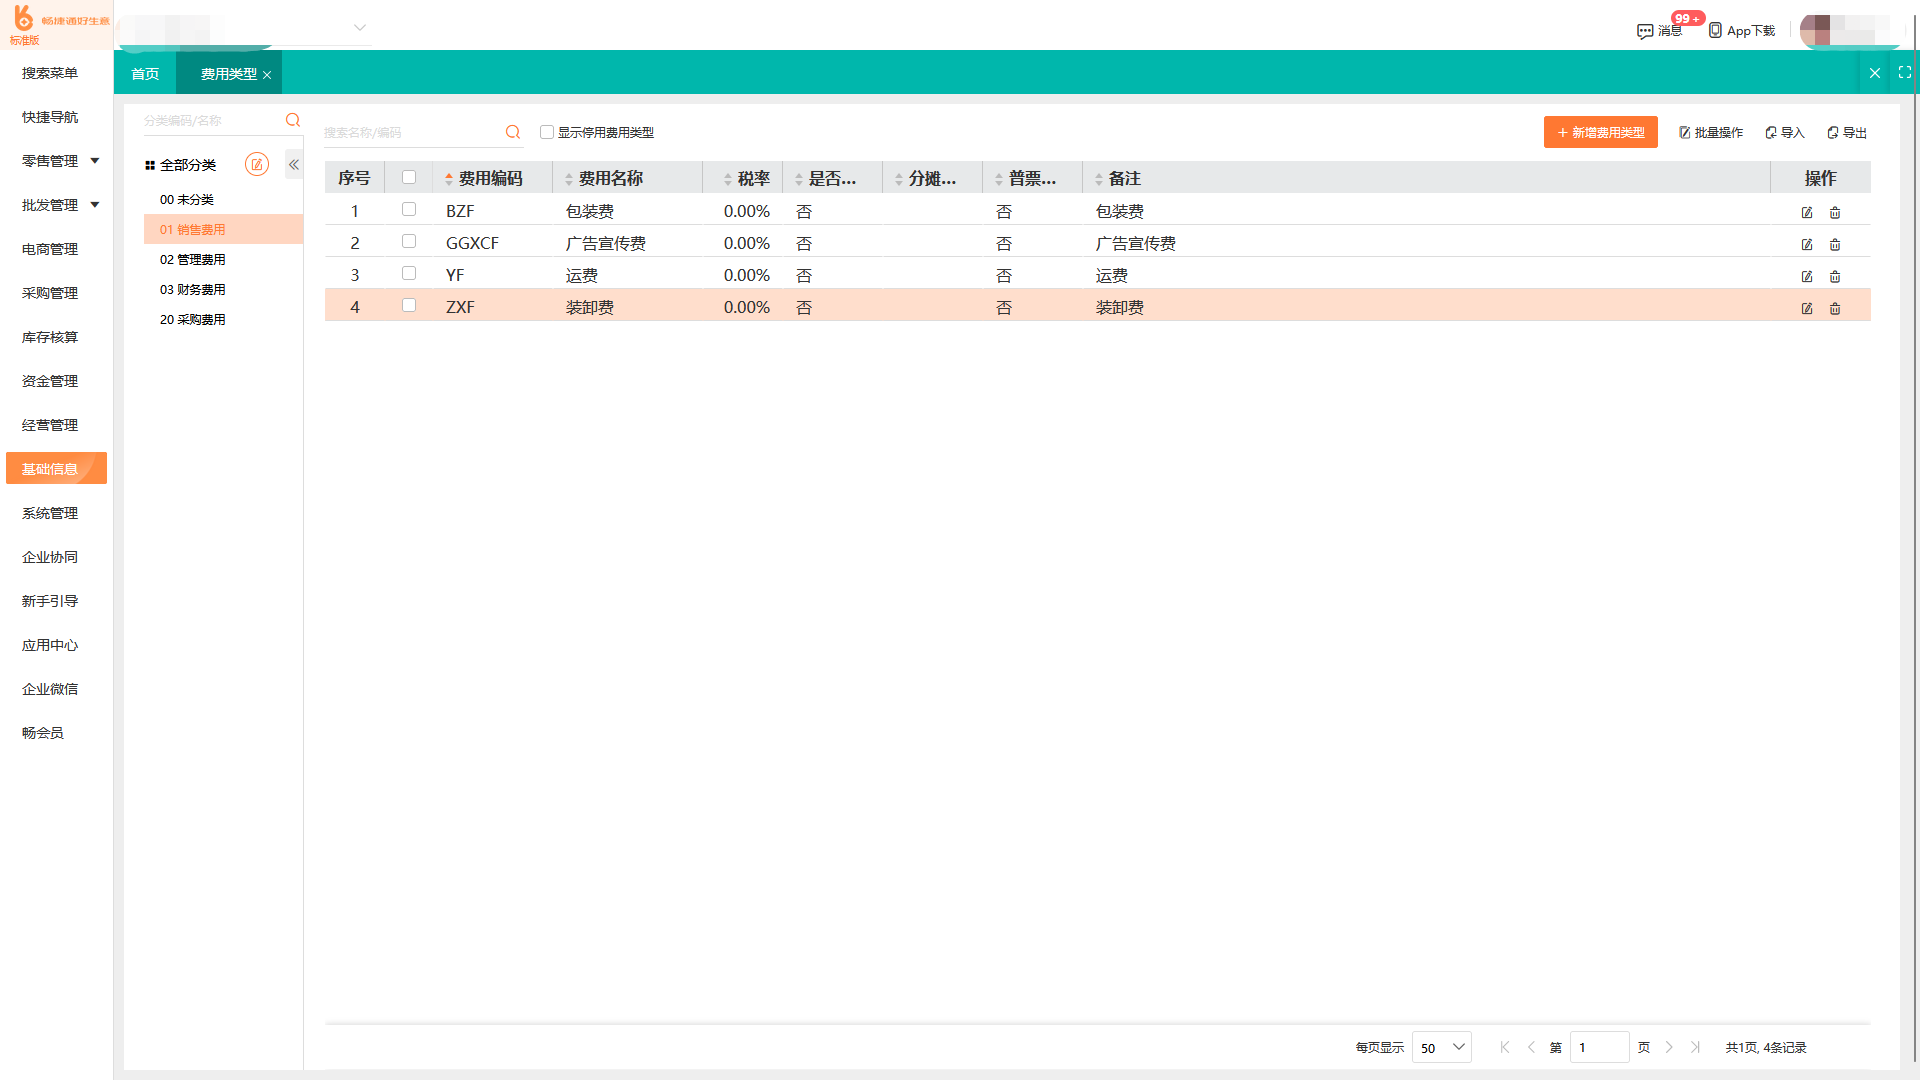The height and width of the screenshot is (1080, 1920).
Task: Click the edit icon for BZF row
Action: click(1807, 212)
